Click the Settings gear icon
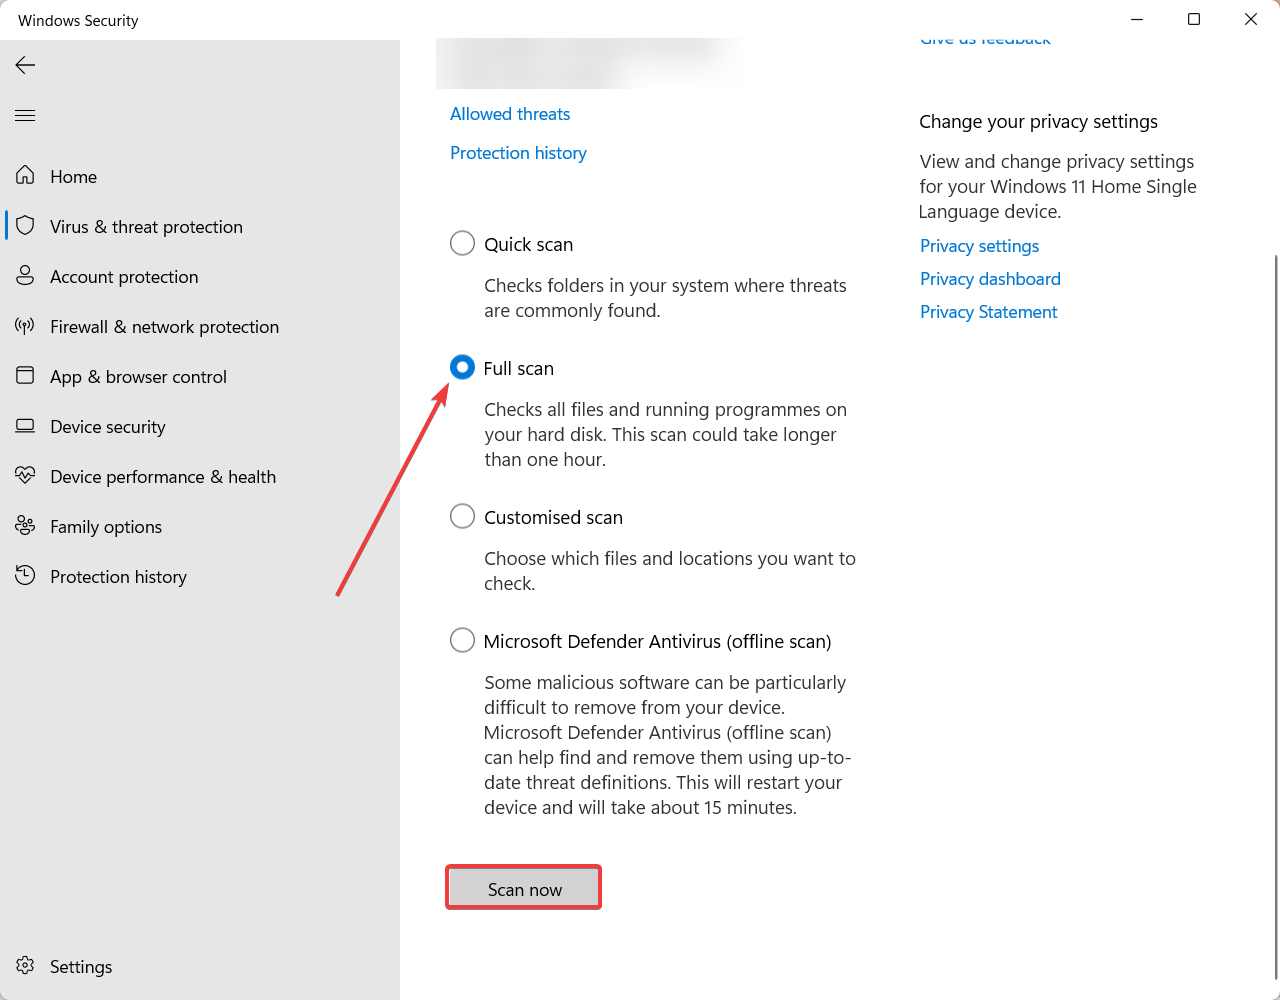 [x=25, y=966]
